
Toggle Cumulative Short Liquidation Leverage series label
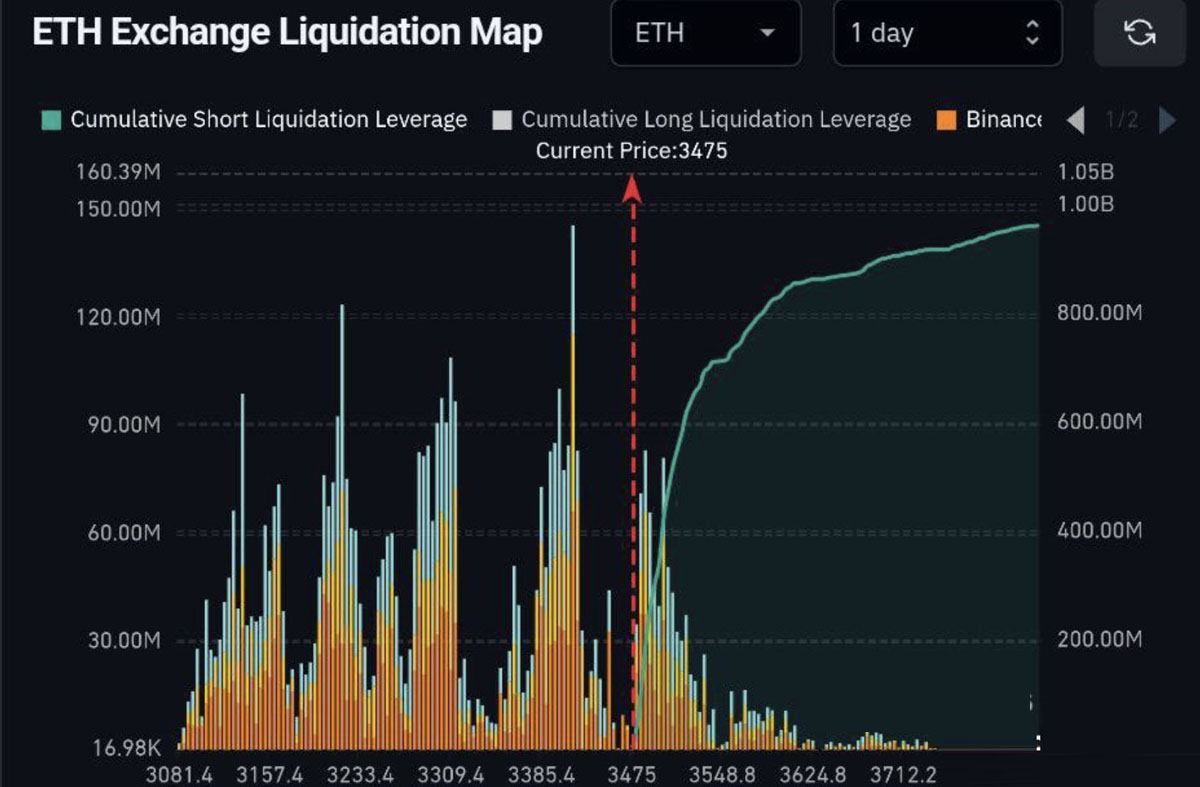[x=268, y=120]
